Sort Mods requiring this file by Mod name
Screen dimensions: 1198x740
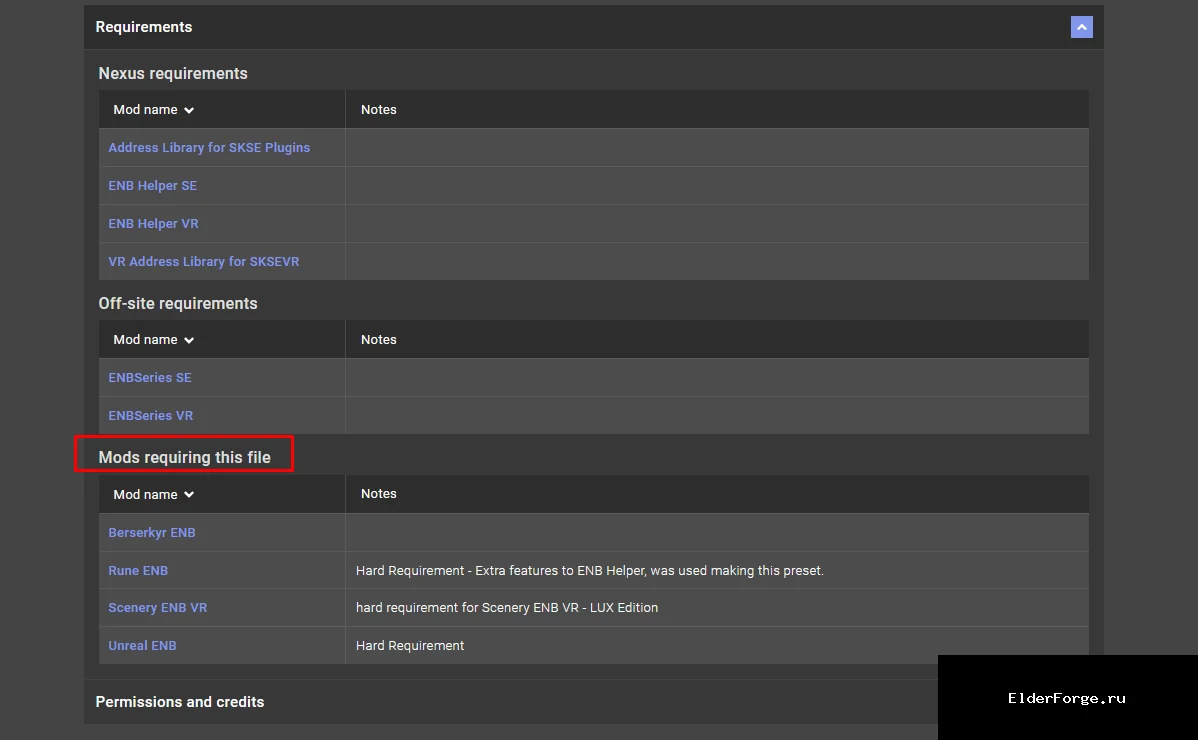coord(153,495)
